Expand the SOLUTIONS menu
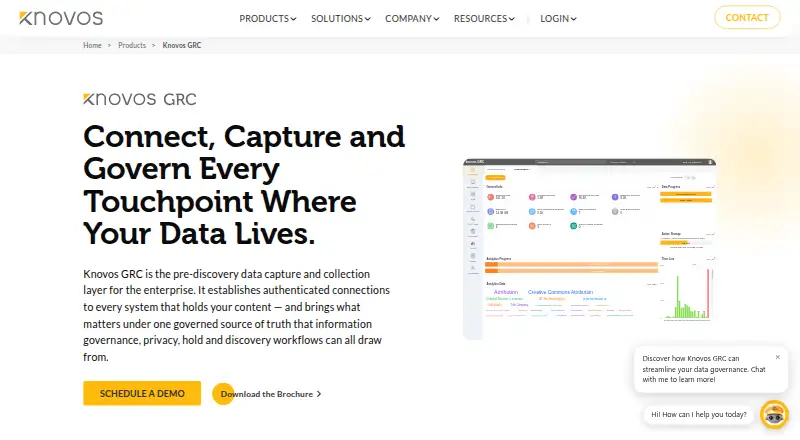 point(340,19)
